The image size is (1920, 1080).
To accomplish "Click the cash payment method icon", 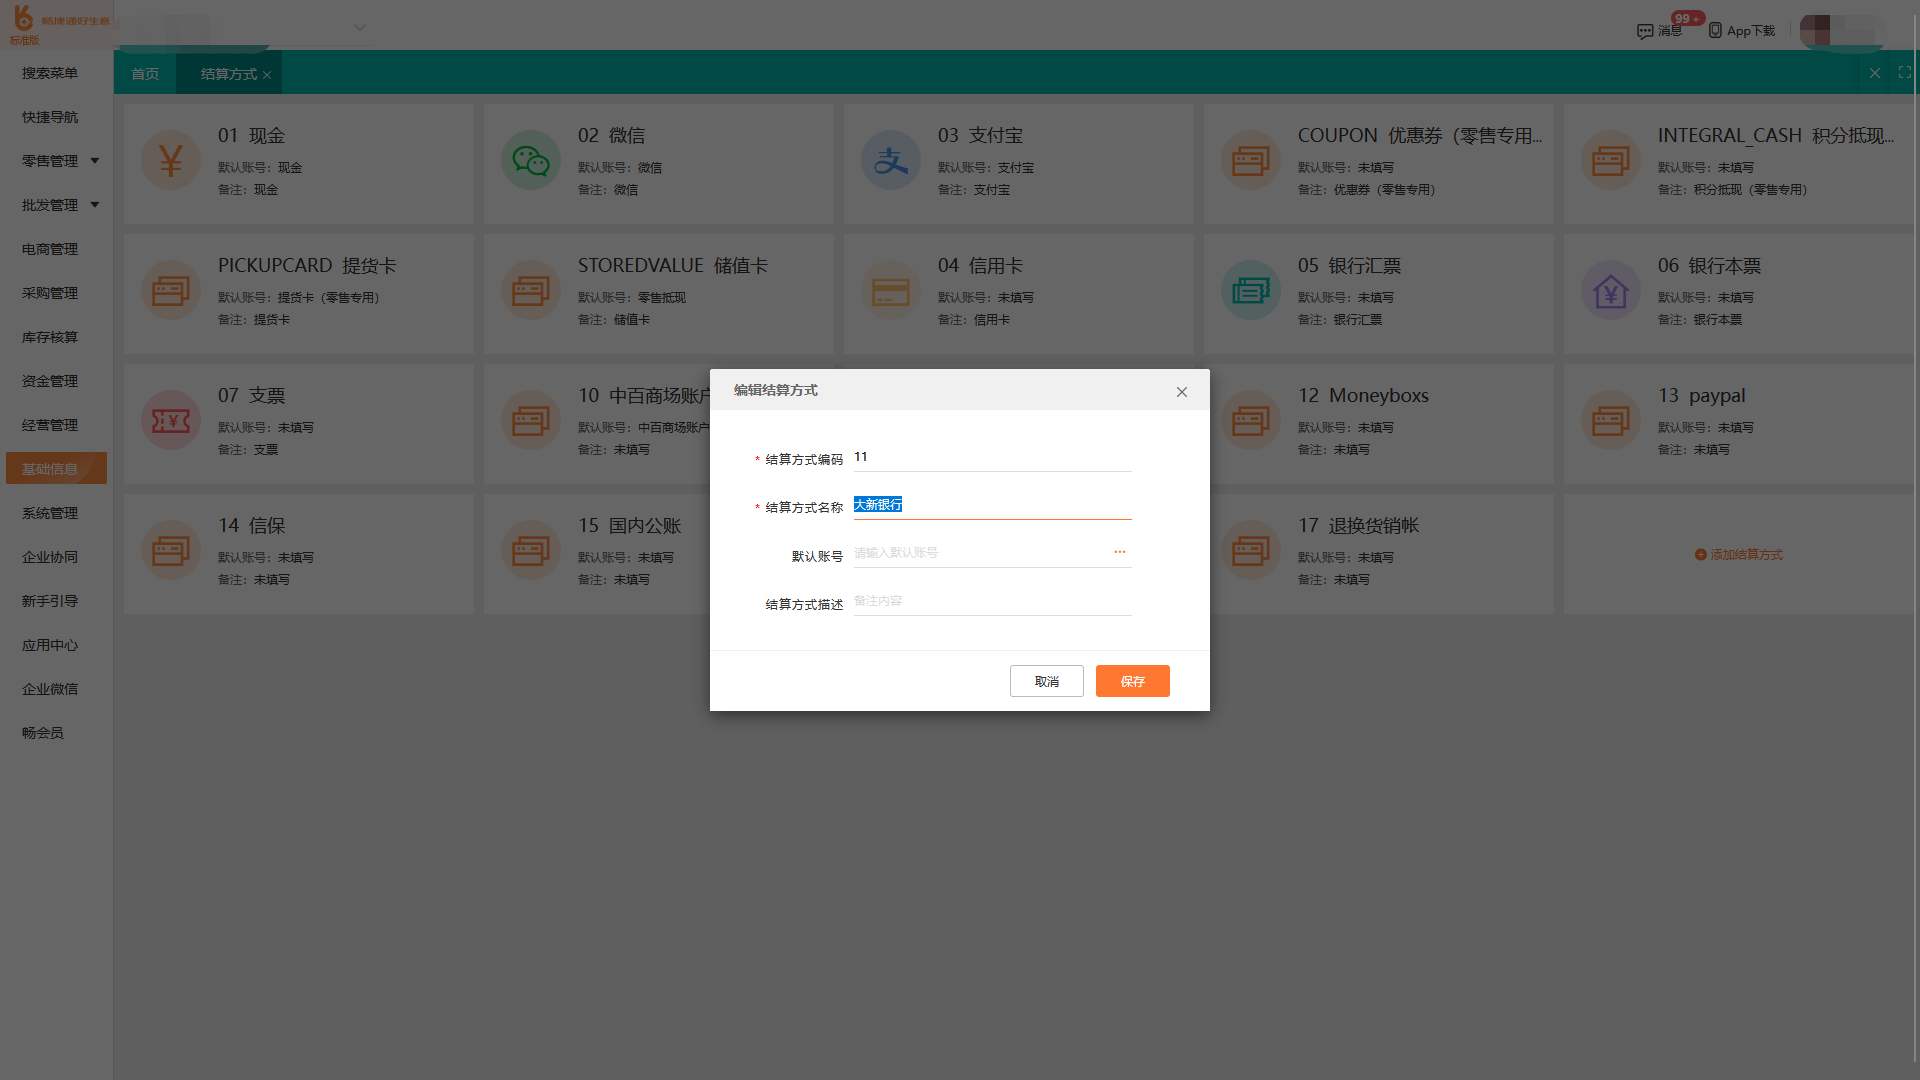I will click(169, 160).
